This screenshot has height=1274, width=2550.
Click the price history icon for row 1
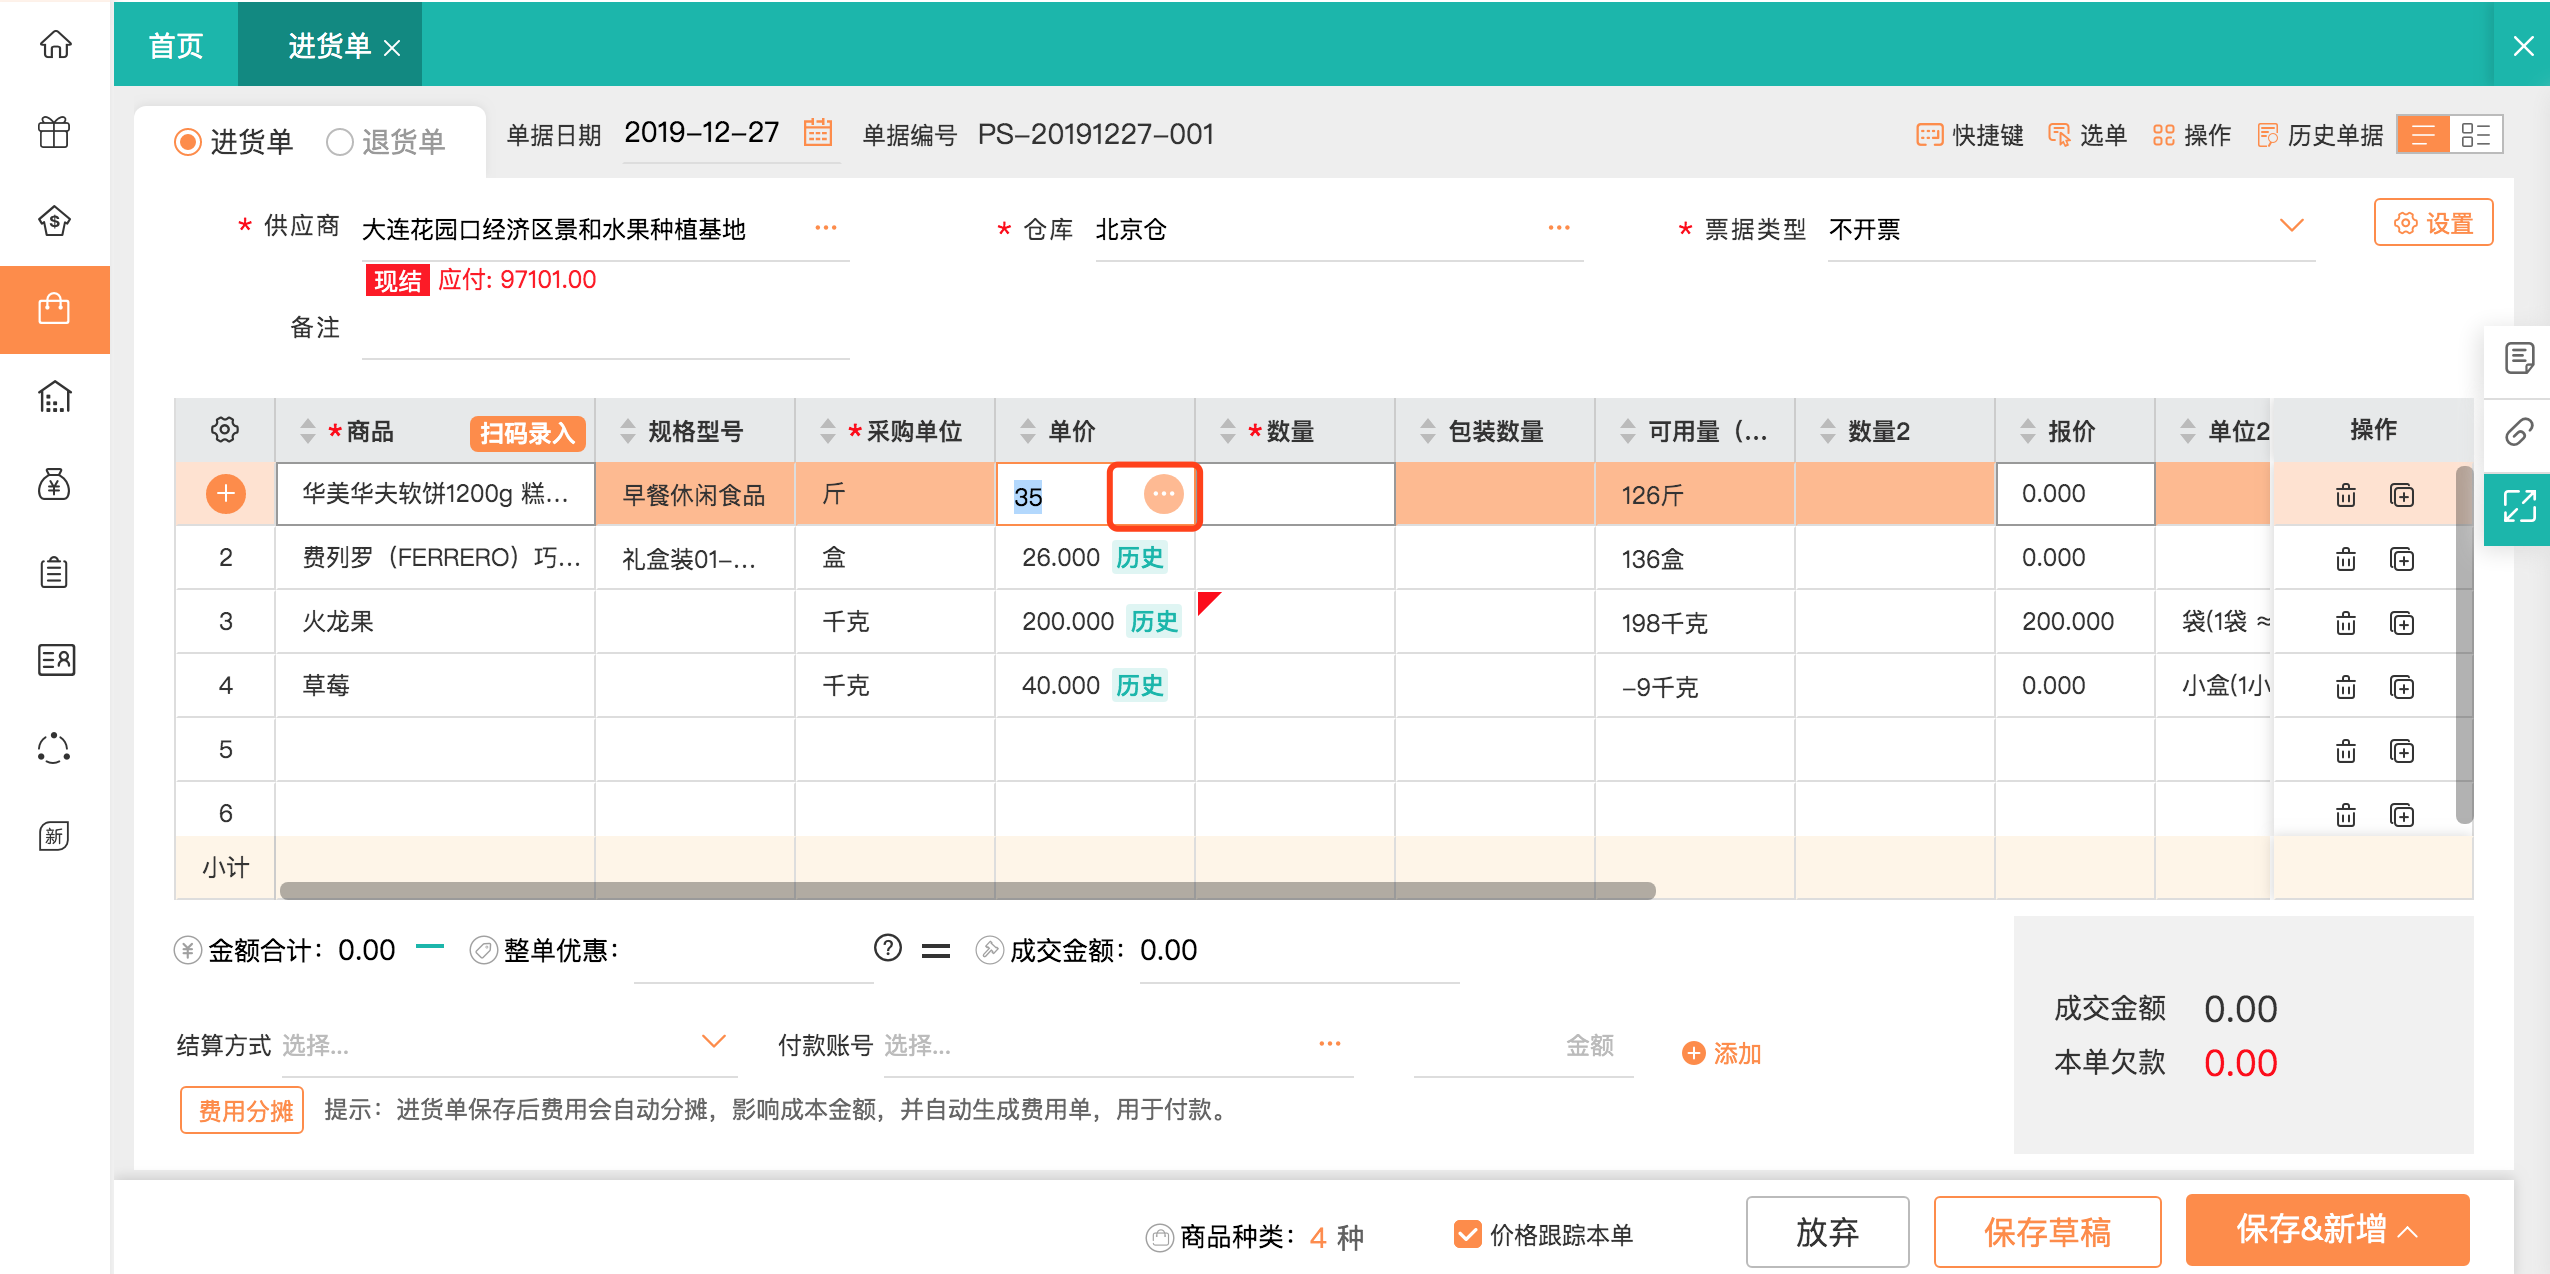(x=1160, y=495)
